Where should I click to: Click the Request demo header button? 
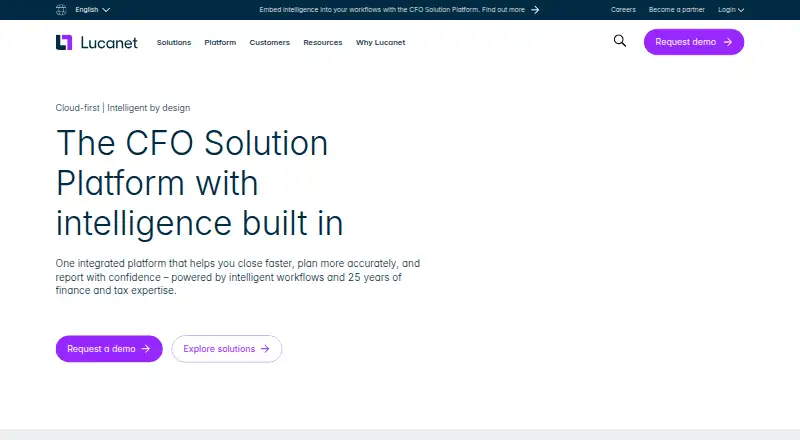click(694, 42)
